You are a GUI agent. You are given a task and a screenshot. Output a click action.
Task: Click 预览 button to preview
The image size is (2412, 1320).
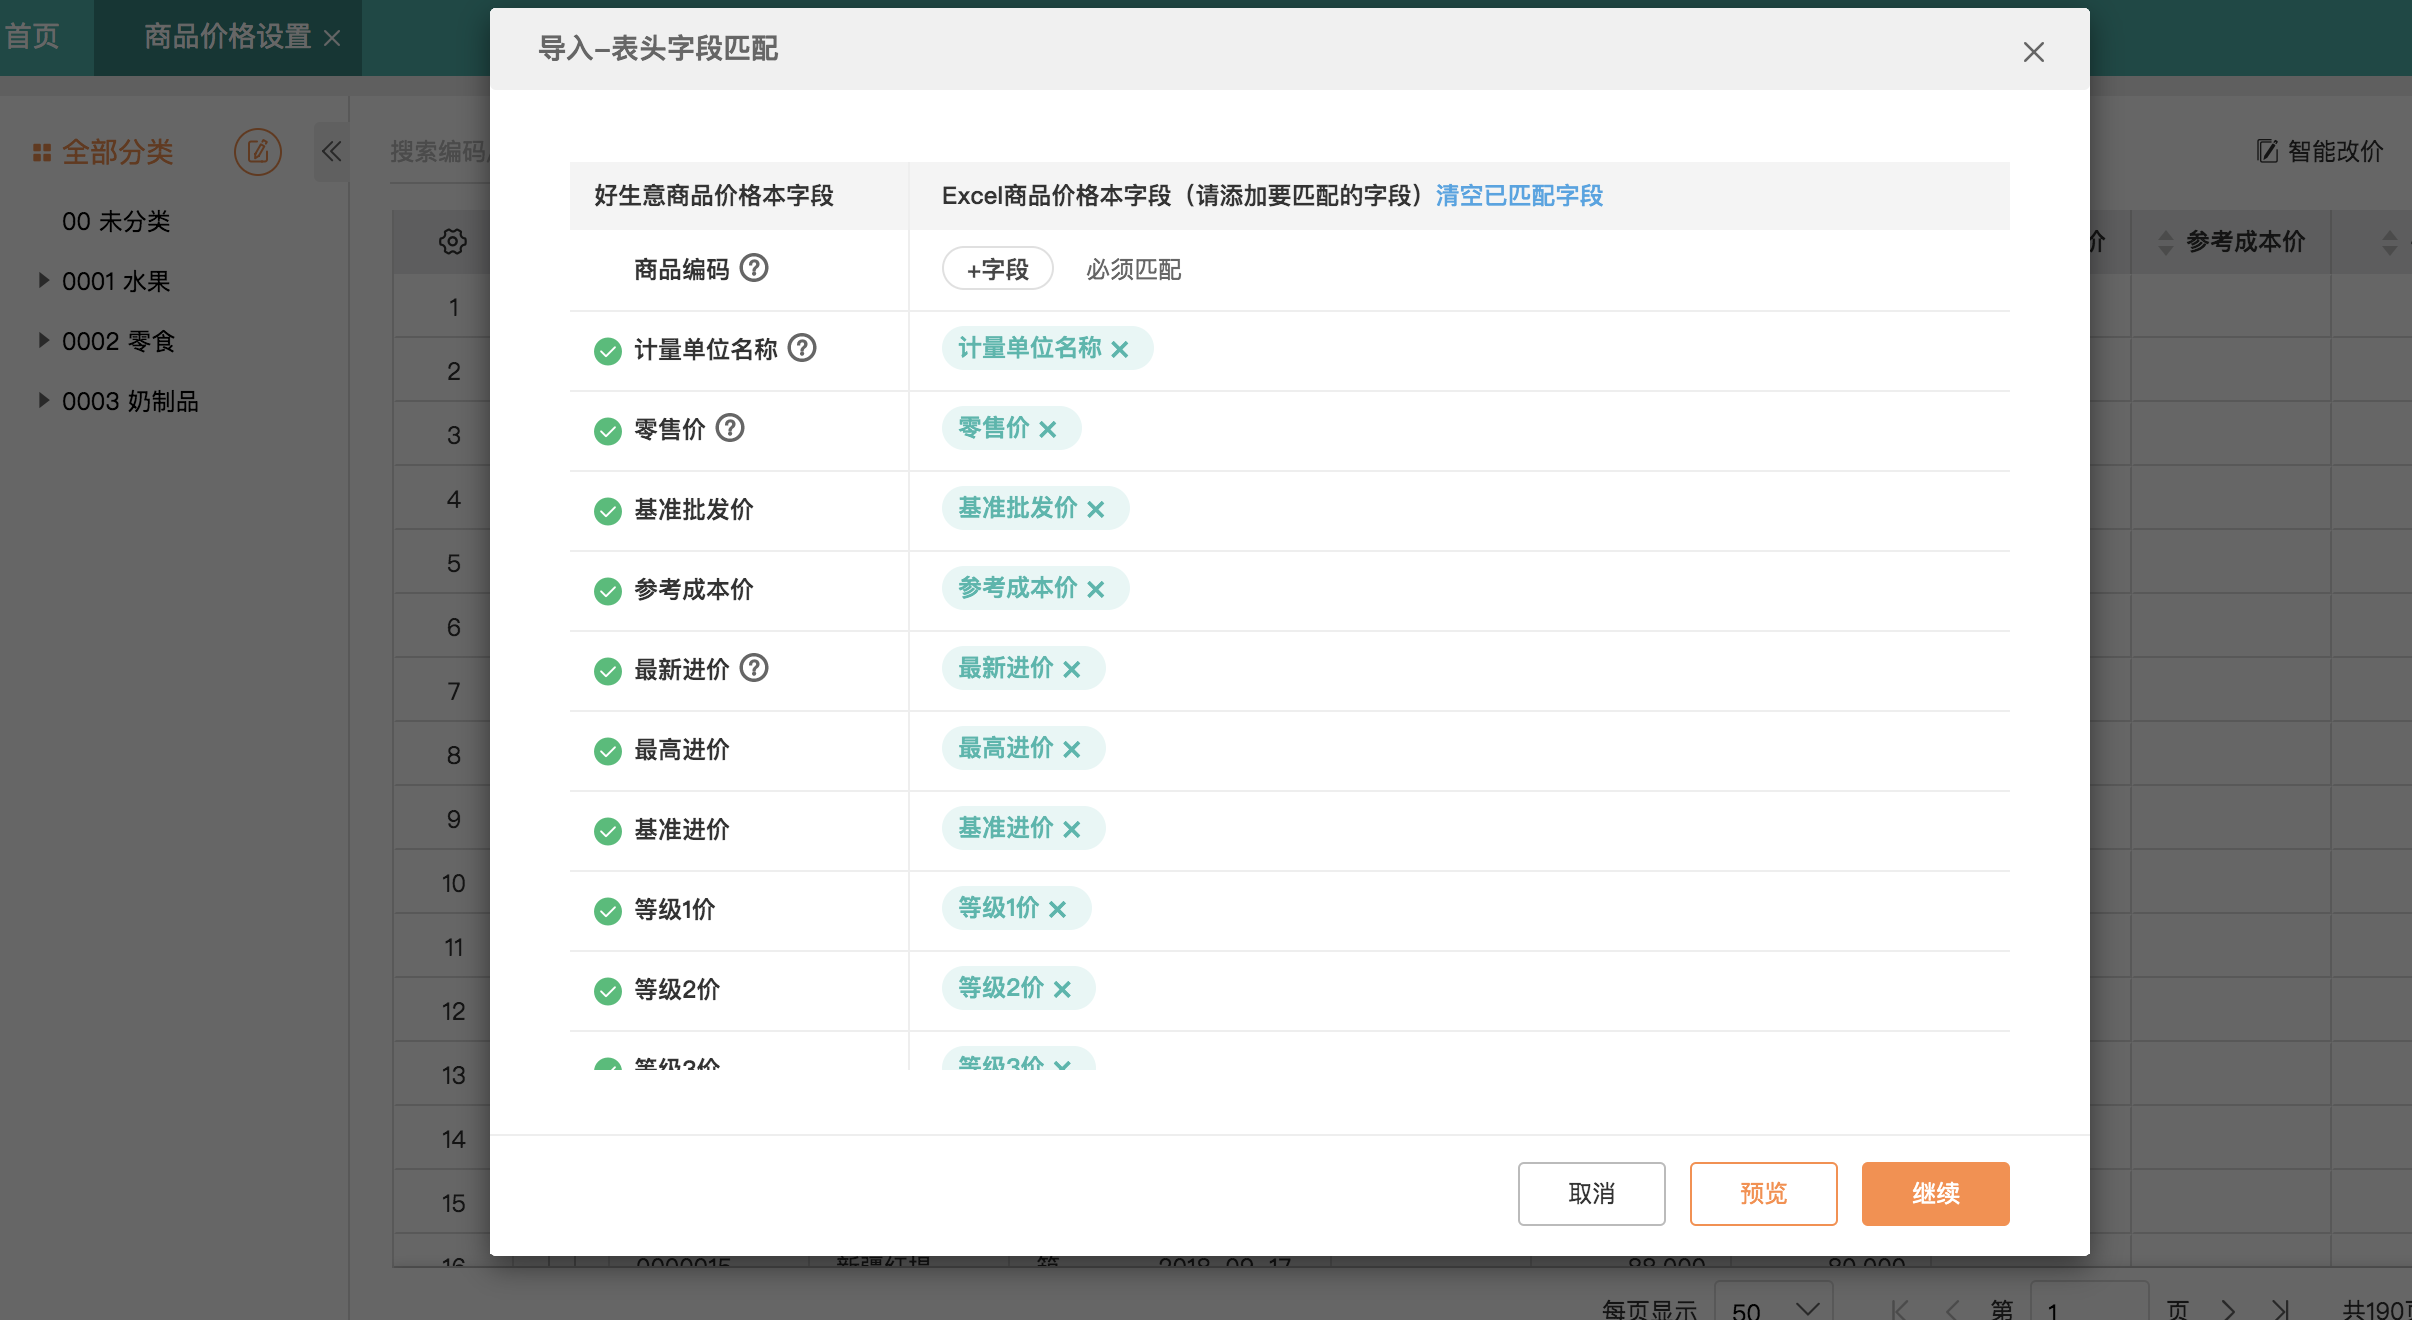1763,1193
